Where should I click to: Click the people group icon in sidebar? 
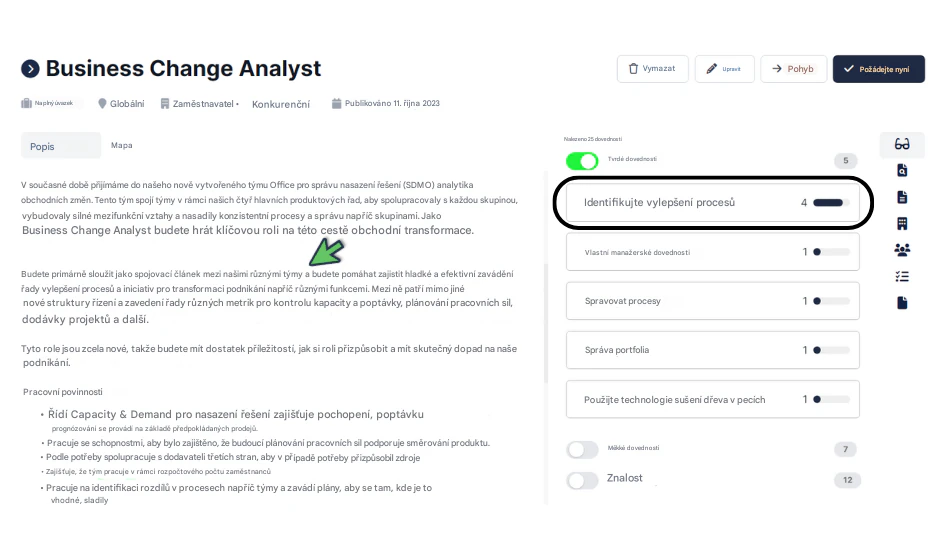tap(902, 249)
